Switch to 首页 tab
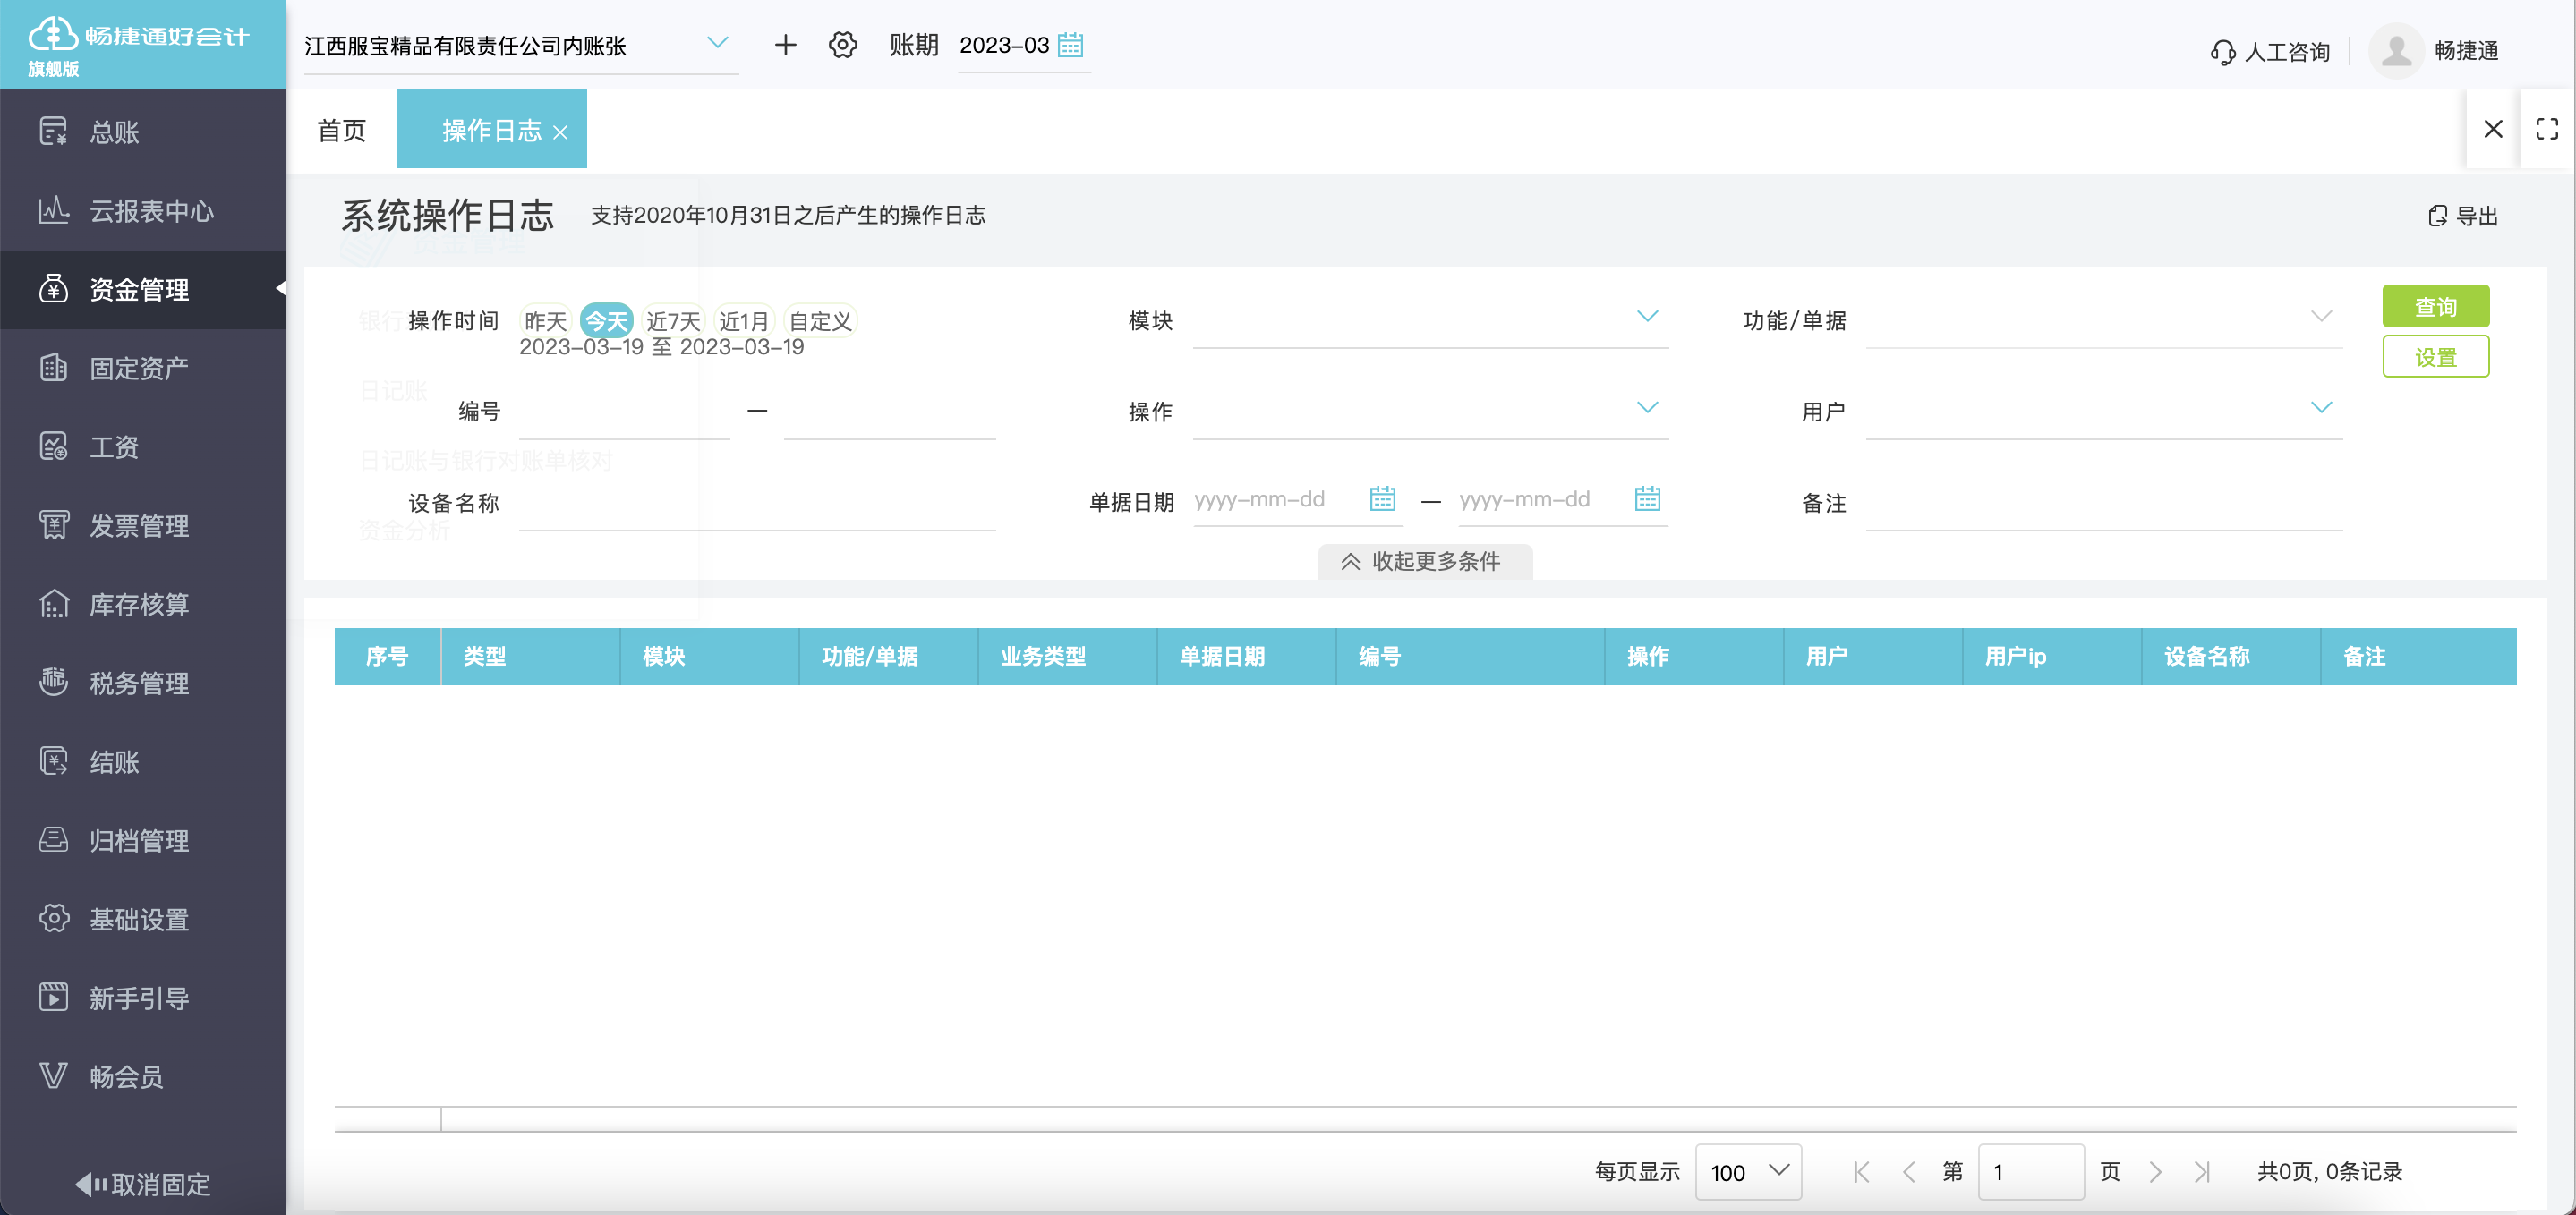The height and width of the screenshot is (1215, 2576). (x=344, y=130)
